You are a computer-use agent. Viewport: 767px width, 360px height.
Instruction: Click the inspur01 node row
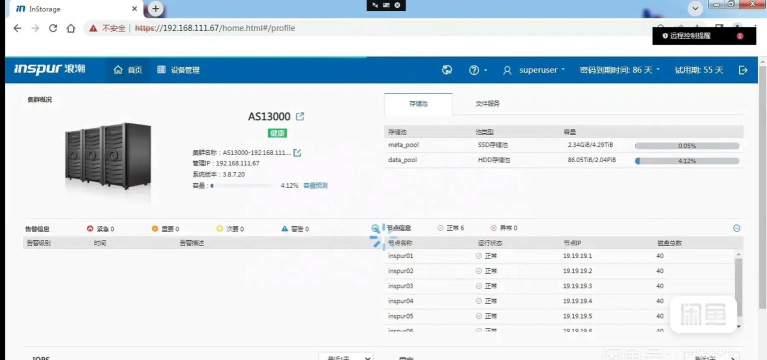pos(560,256)
